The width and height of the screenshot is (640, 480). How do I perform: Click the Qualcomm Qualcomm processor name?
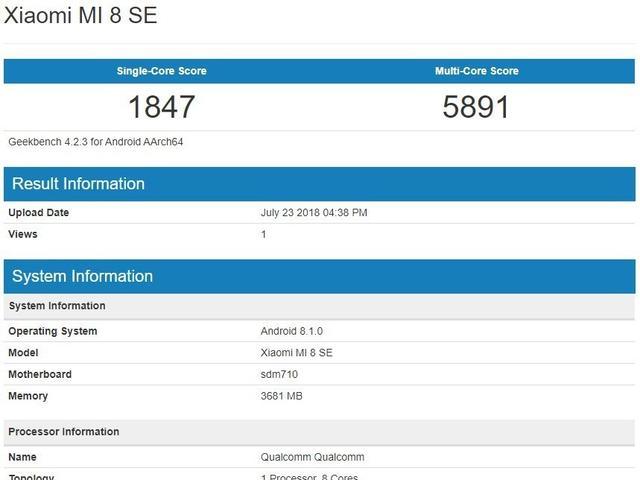coord(313,457)
